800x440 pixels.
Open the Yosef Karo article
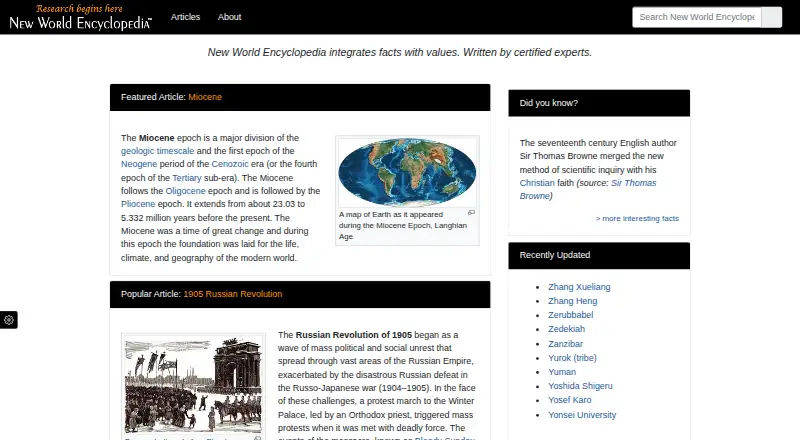pyautogui.click(x=569, y=400)
